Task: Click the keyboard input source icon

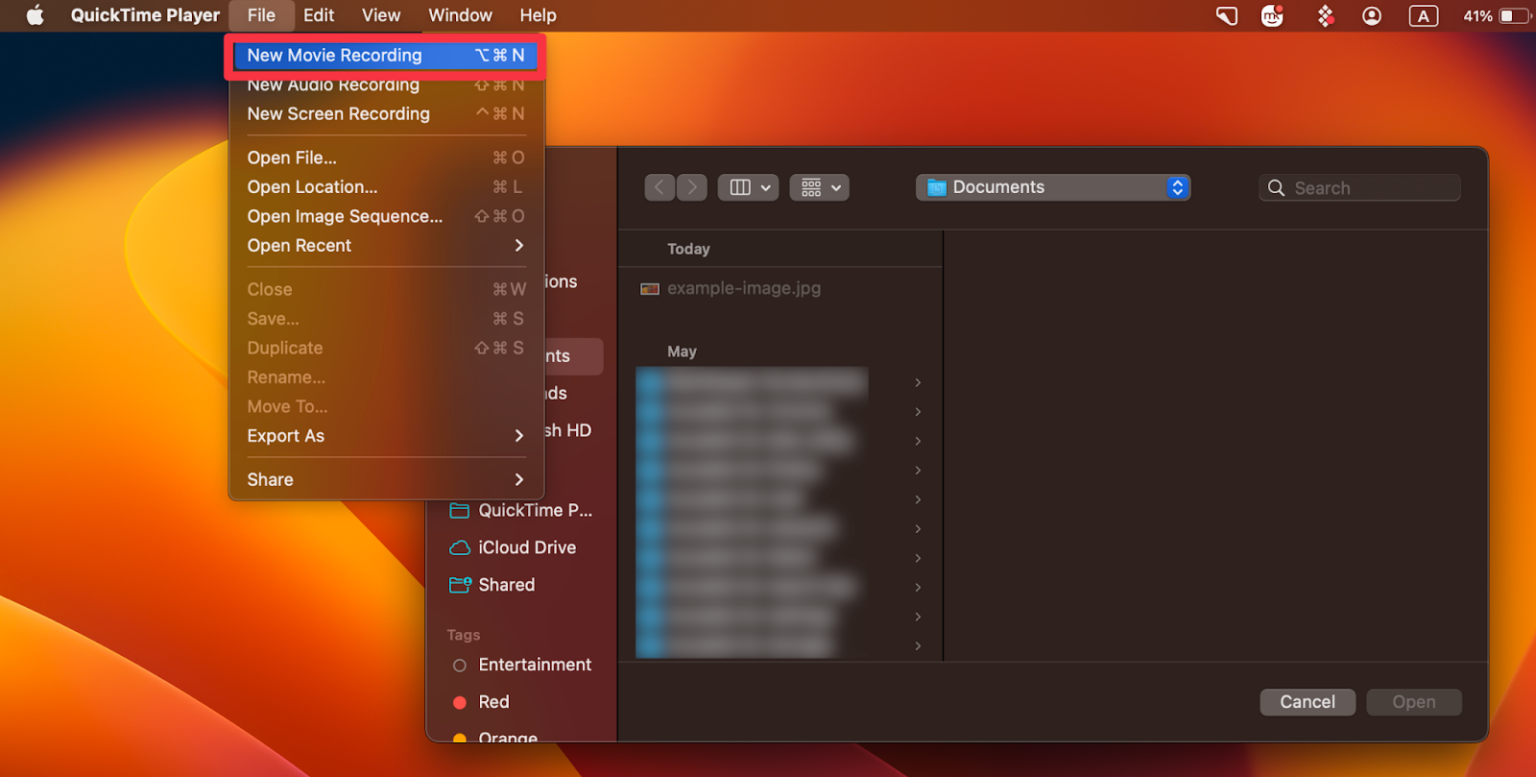Action: tap(1423, 16)
